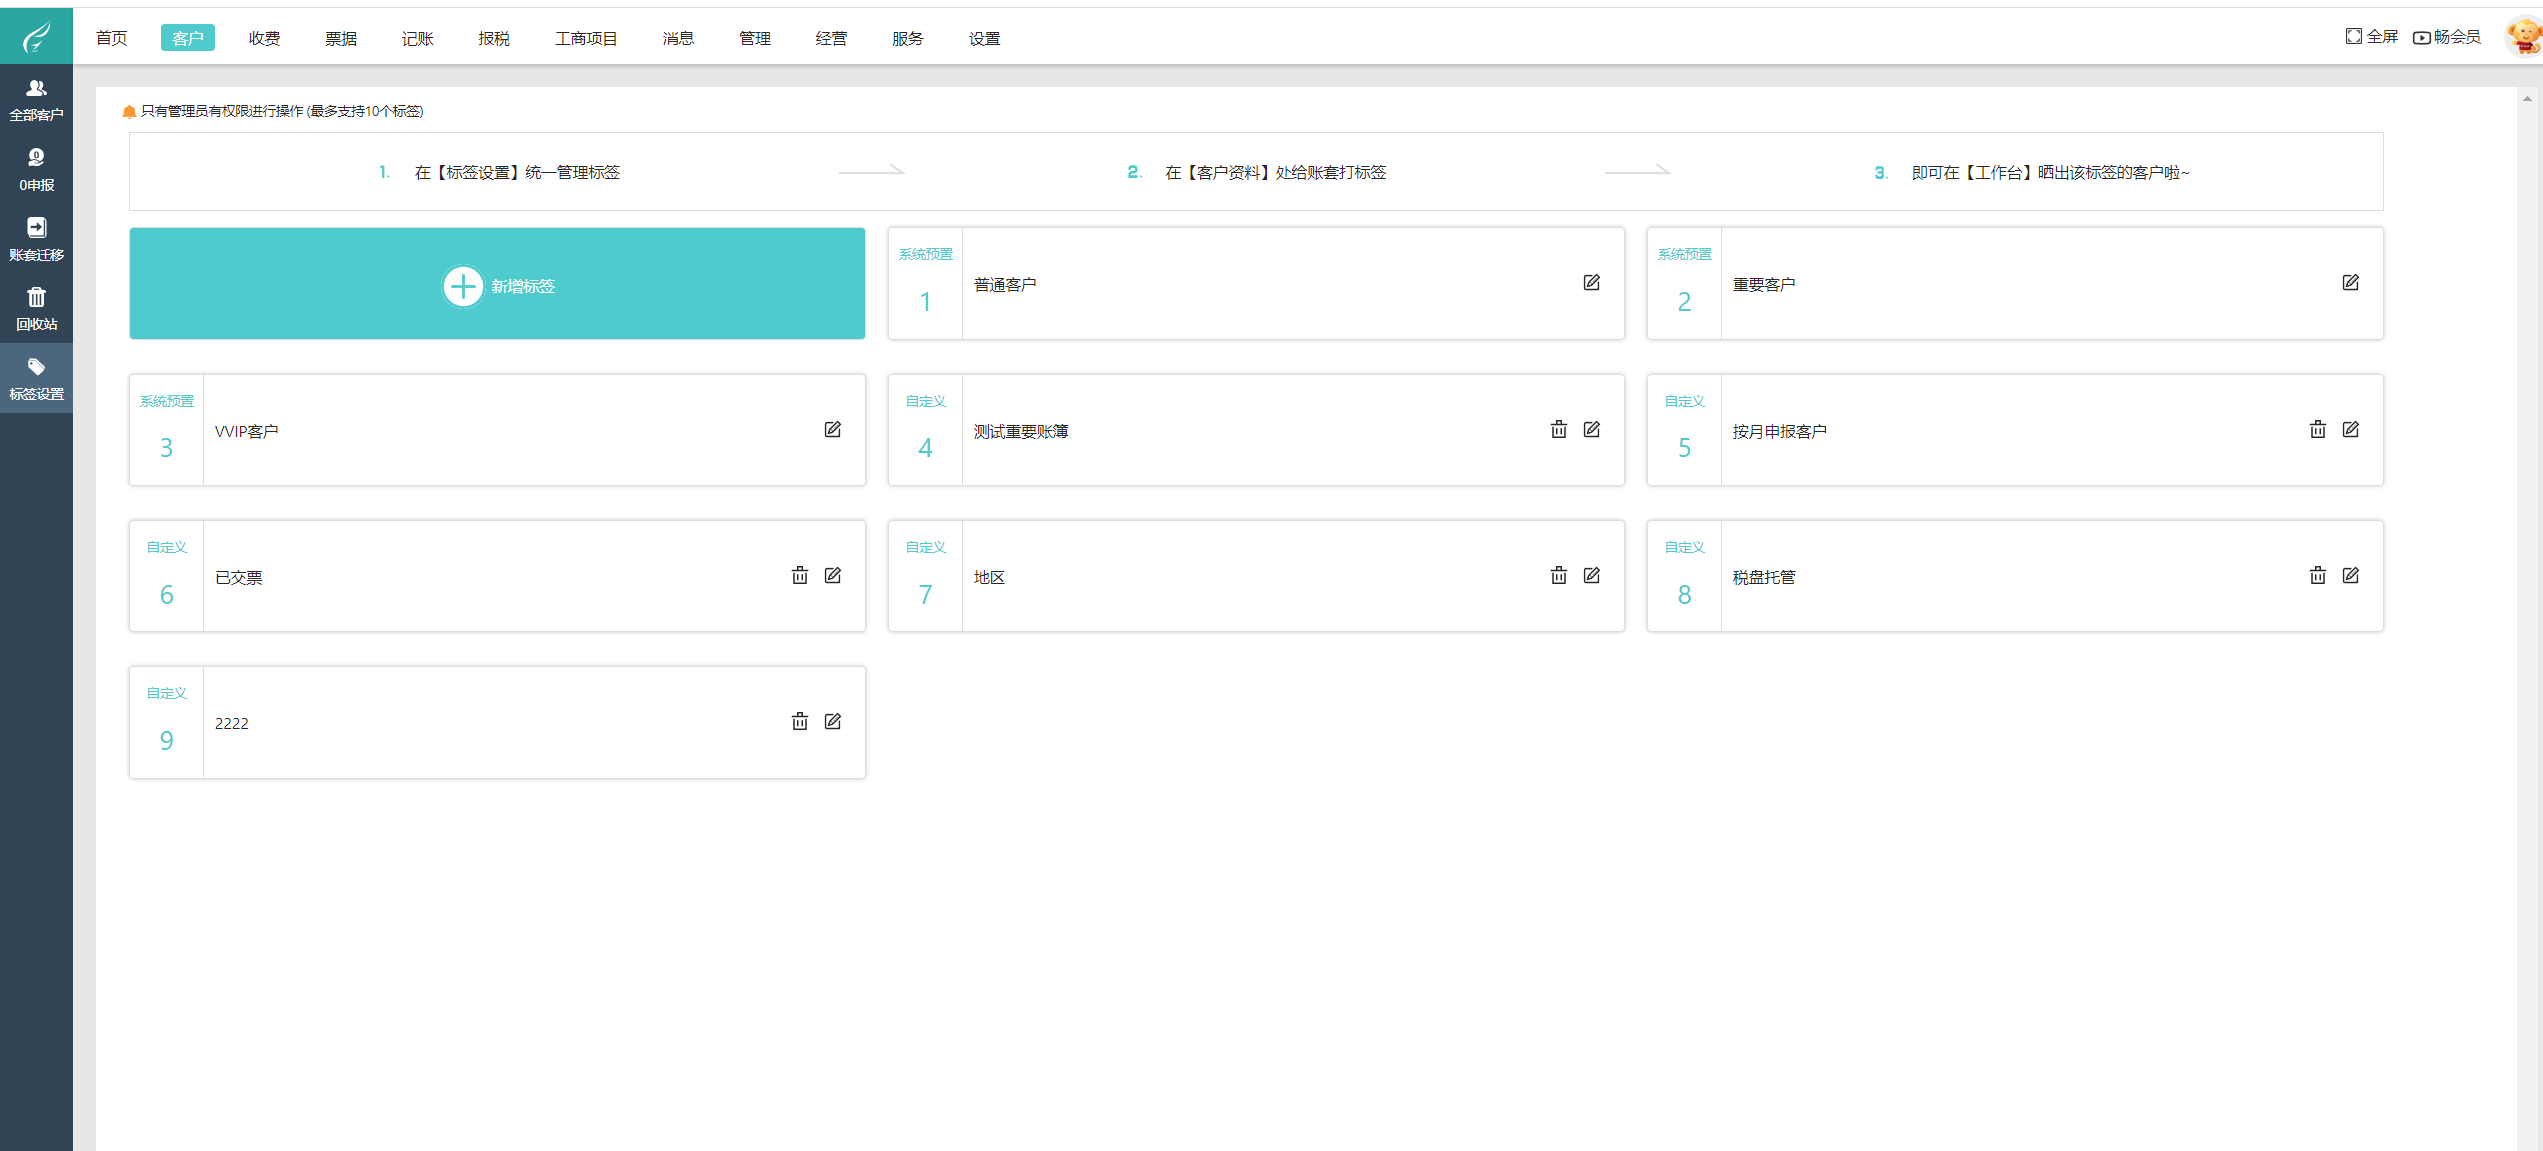Click edit icon on 税盘托管 tag
The height and width of the screenshot is (1151, 2543).
tap(2352, 577)
